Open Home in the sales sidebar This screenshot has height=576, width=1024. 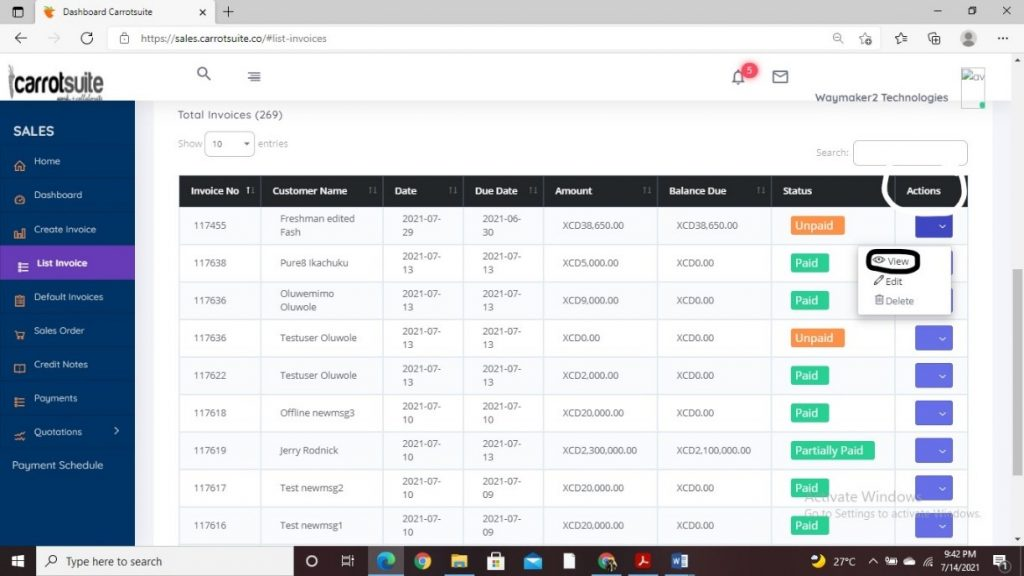47,162
